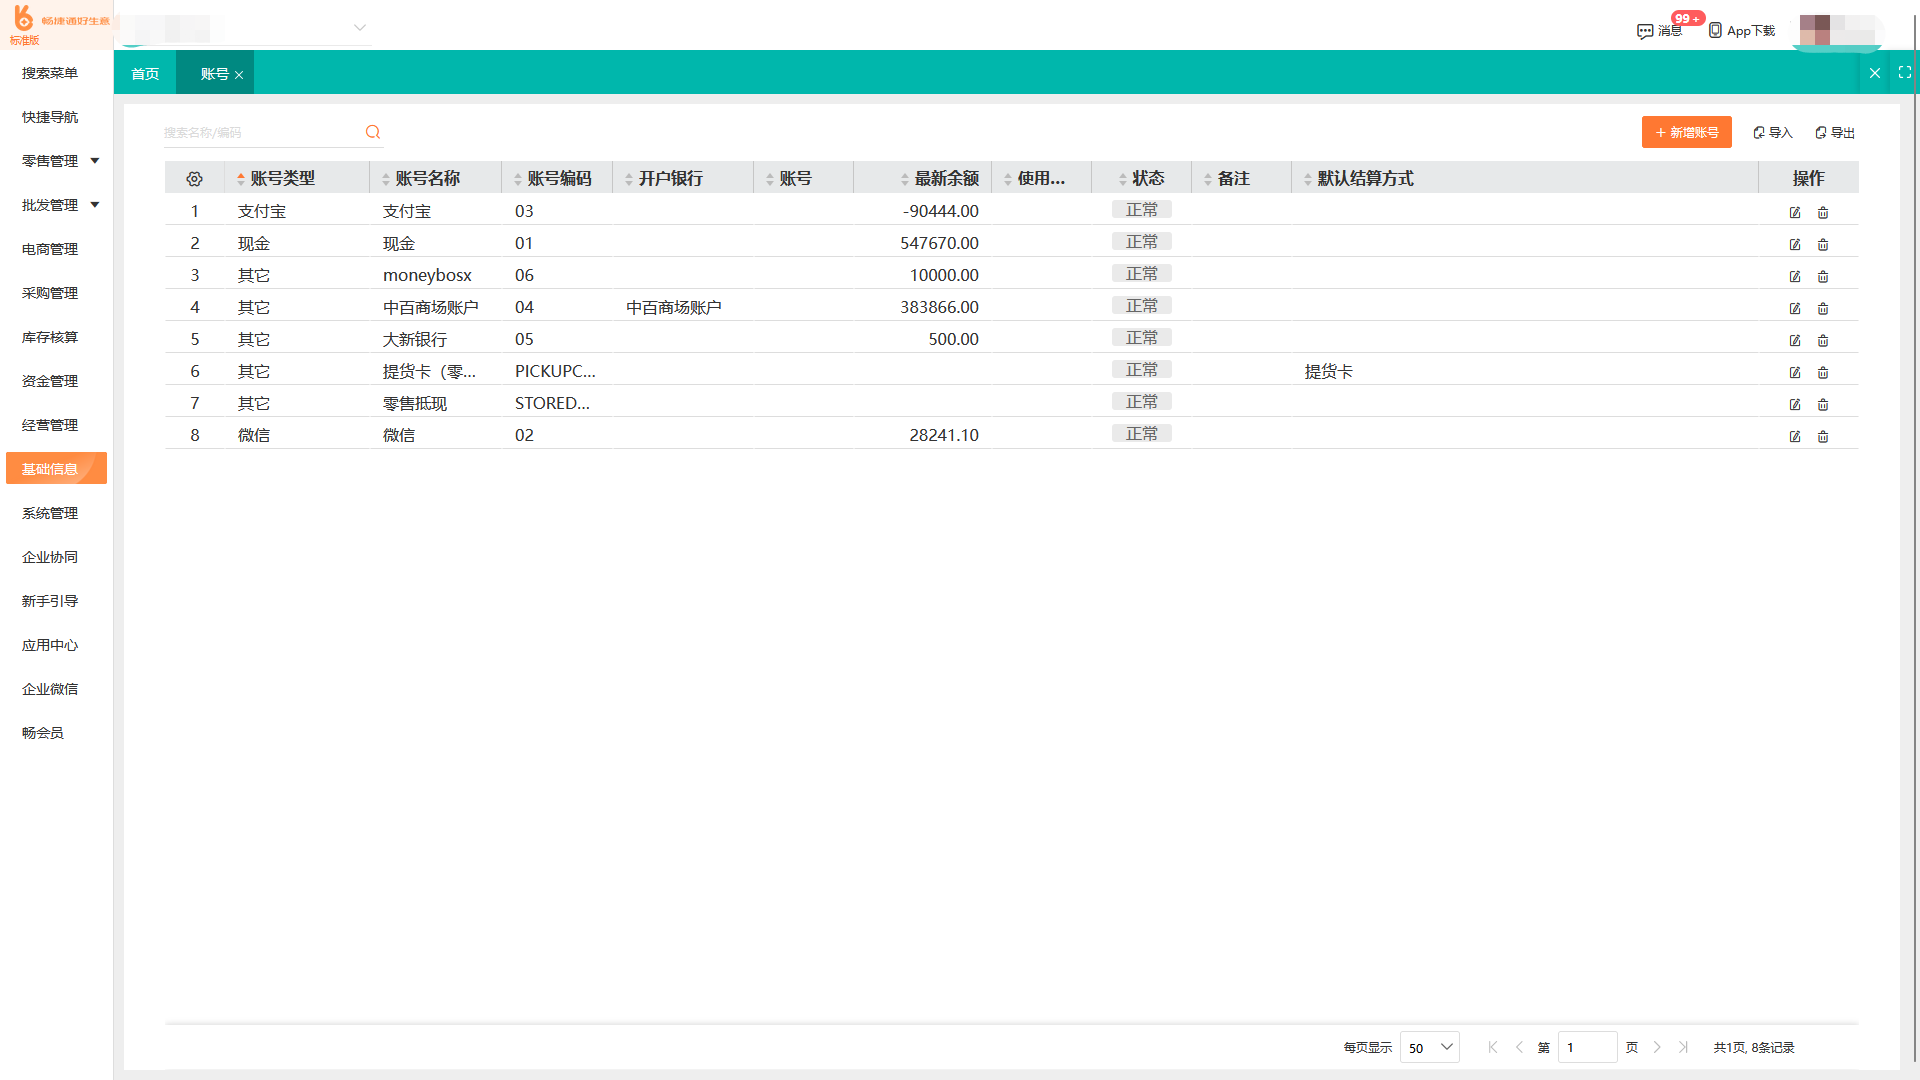The height and width of the screenshot is (1080, 1920).
Task: Click the 导出 export icon button
Action: 1834,132
